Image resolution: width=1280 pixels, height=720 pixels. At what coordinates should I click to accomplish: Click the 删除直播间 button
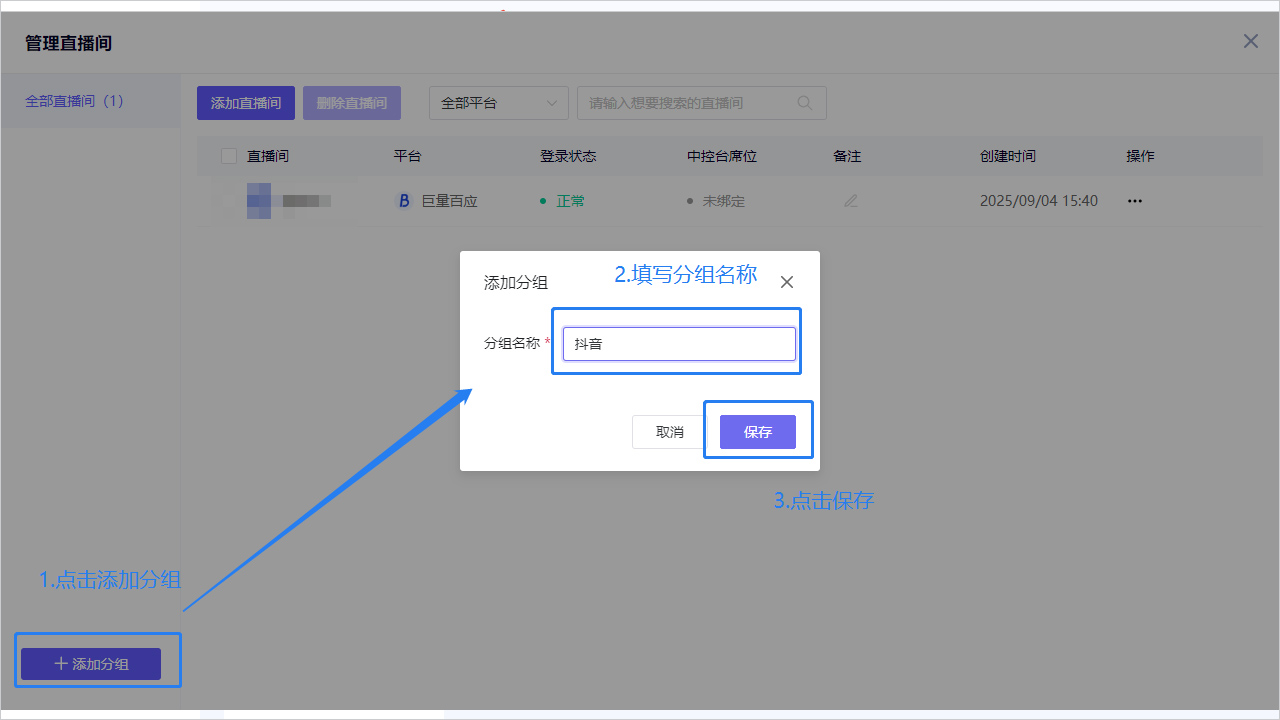(x=351, y=103)
